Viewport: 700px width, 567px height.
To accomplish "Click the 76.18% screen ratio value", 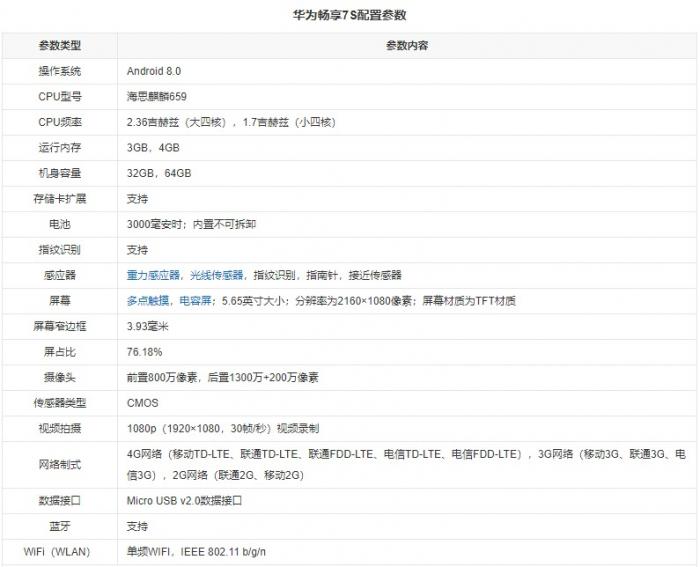I will pyautogui.click(x=145, y=352).
